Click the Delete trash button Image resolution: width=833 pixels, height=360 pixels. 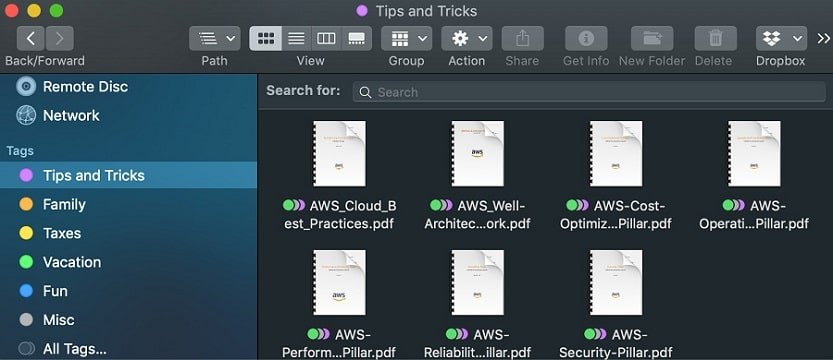coord(716,38)
